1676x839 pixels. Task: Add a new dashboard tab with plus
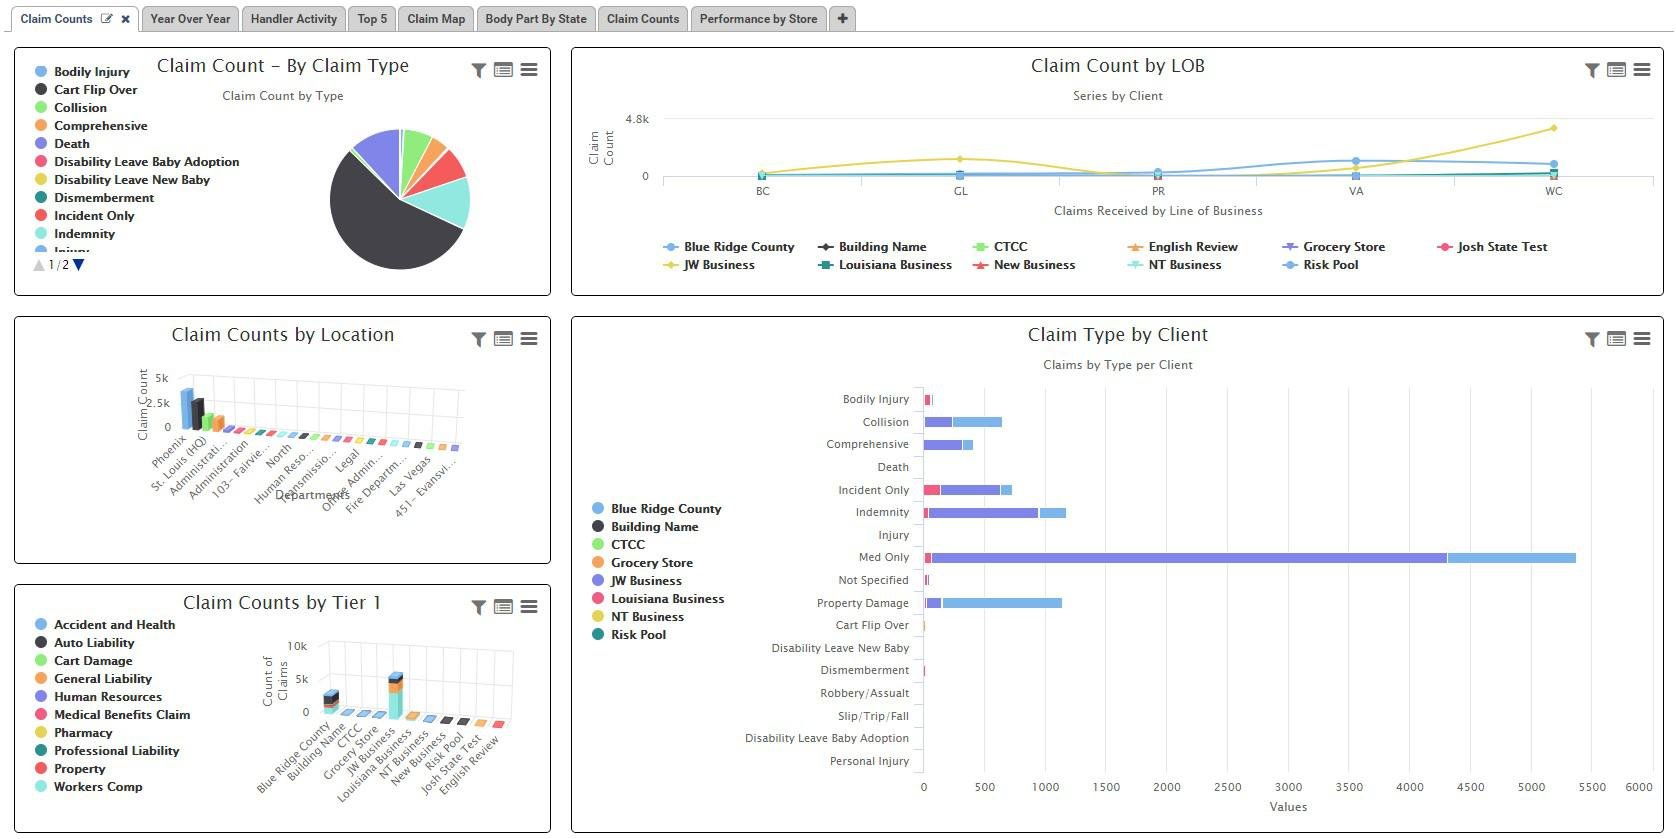(x=842, y=19)
